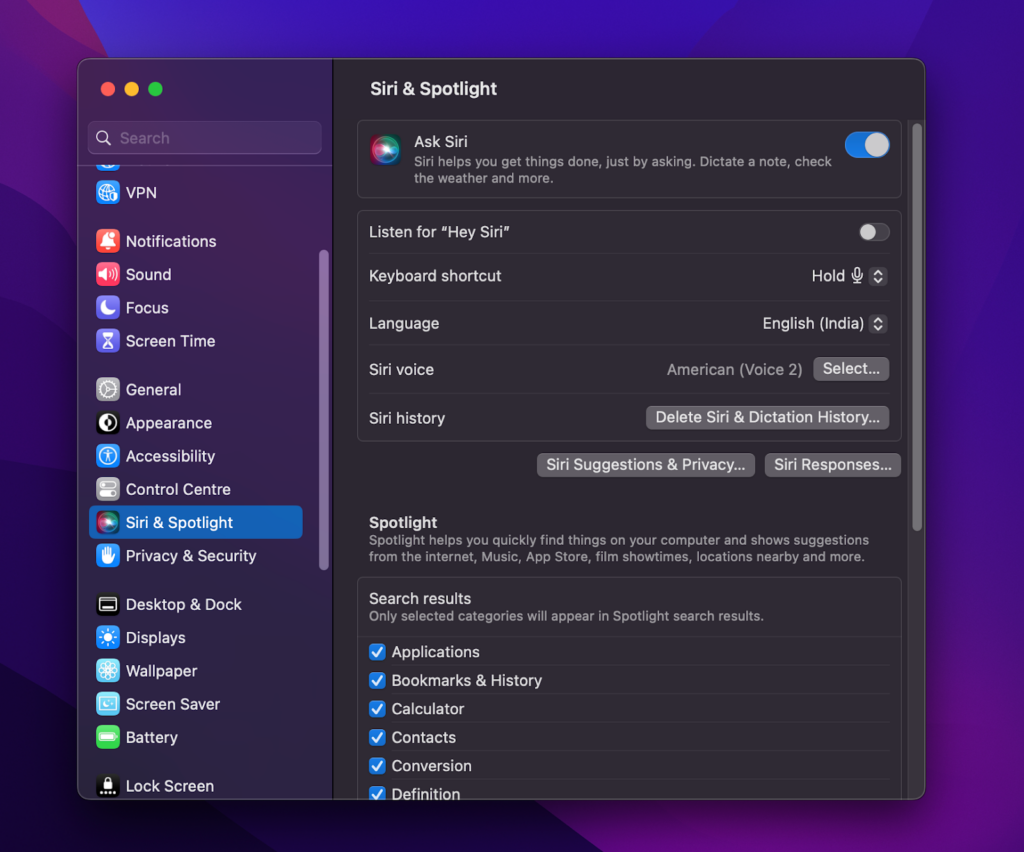This screenshot has width=1024, height=852.
Task: Click the magnifying glass search icon
Action: point(103,138)
